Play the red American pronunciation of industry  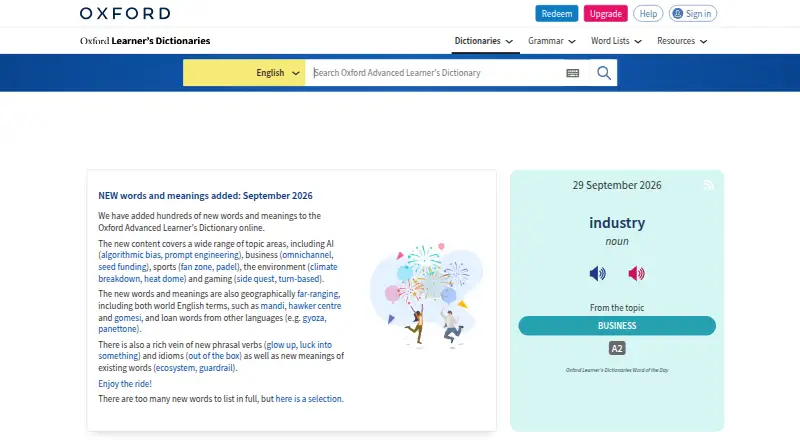(636, 274)
